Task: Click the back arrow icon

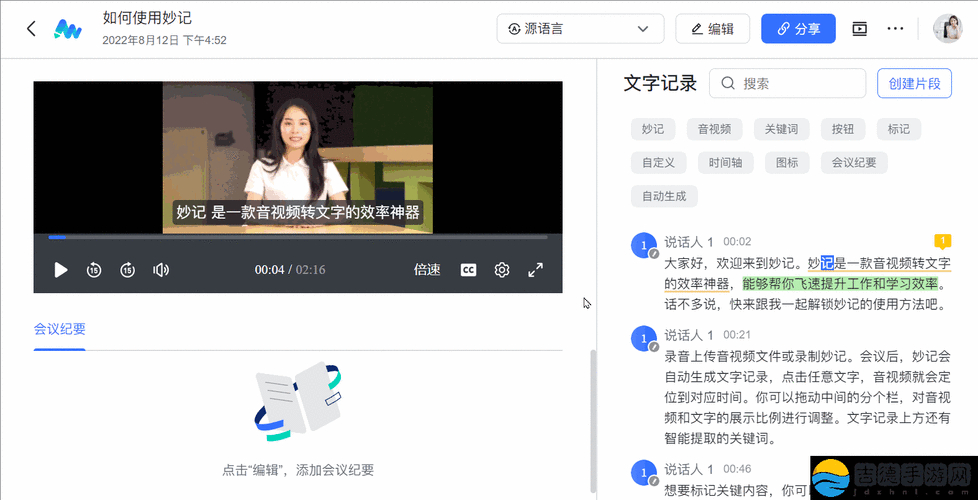Action: pos(31,29)
